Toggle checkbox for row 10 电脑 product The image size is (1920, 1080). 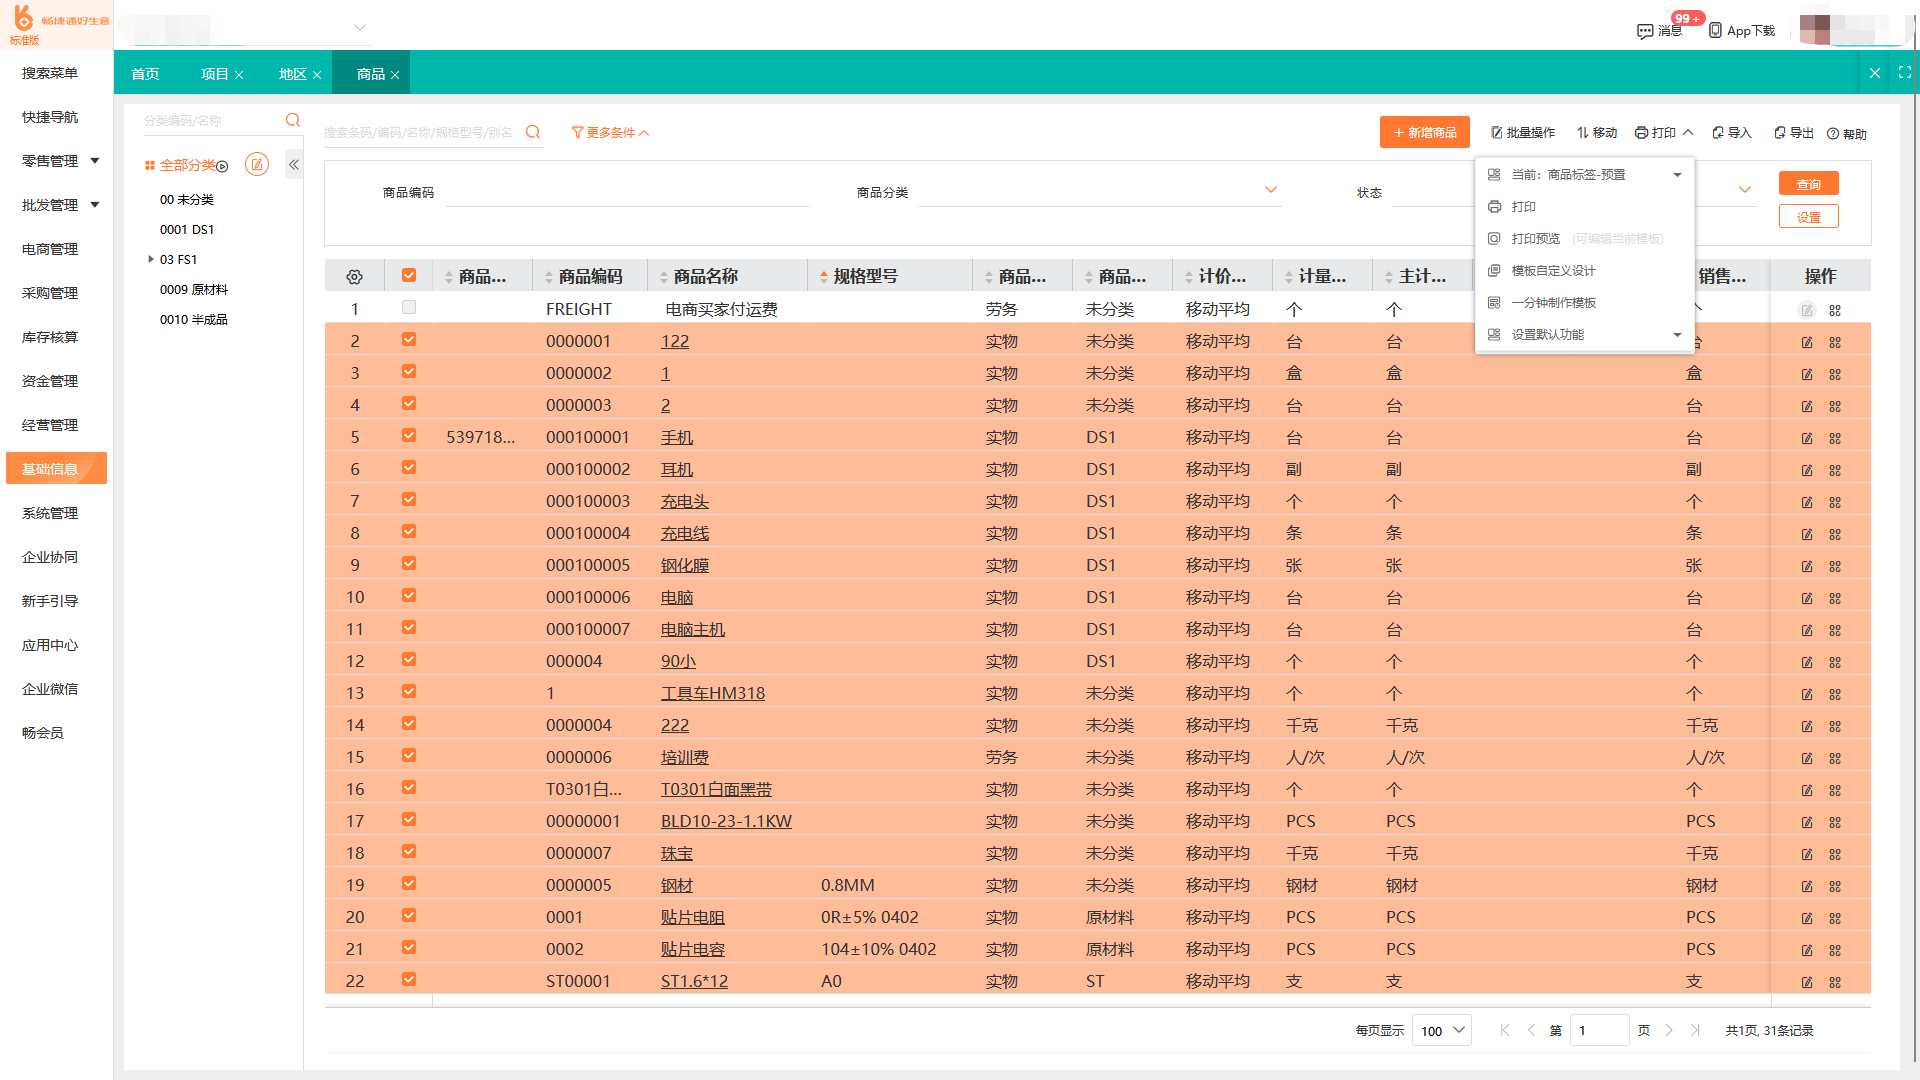click(x=410, y=596)
